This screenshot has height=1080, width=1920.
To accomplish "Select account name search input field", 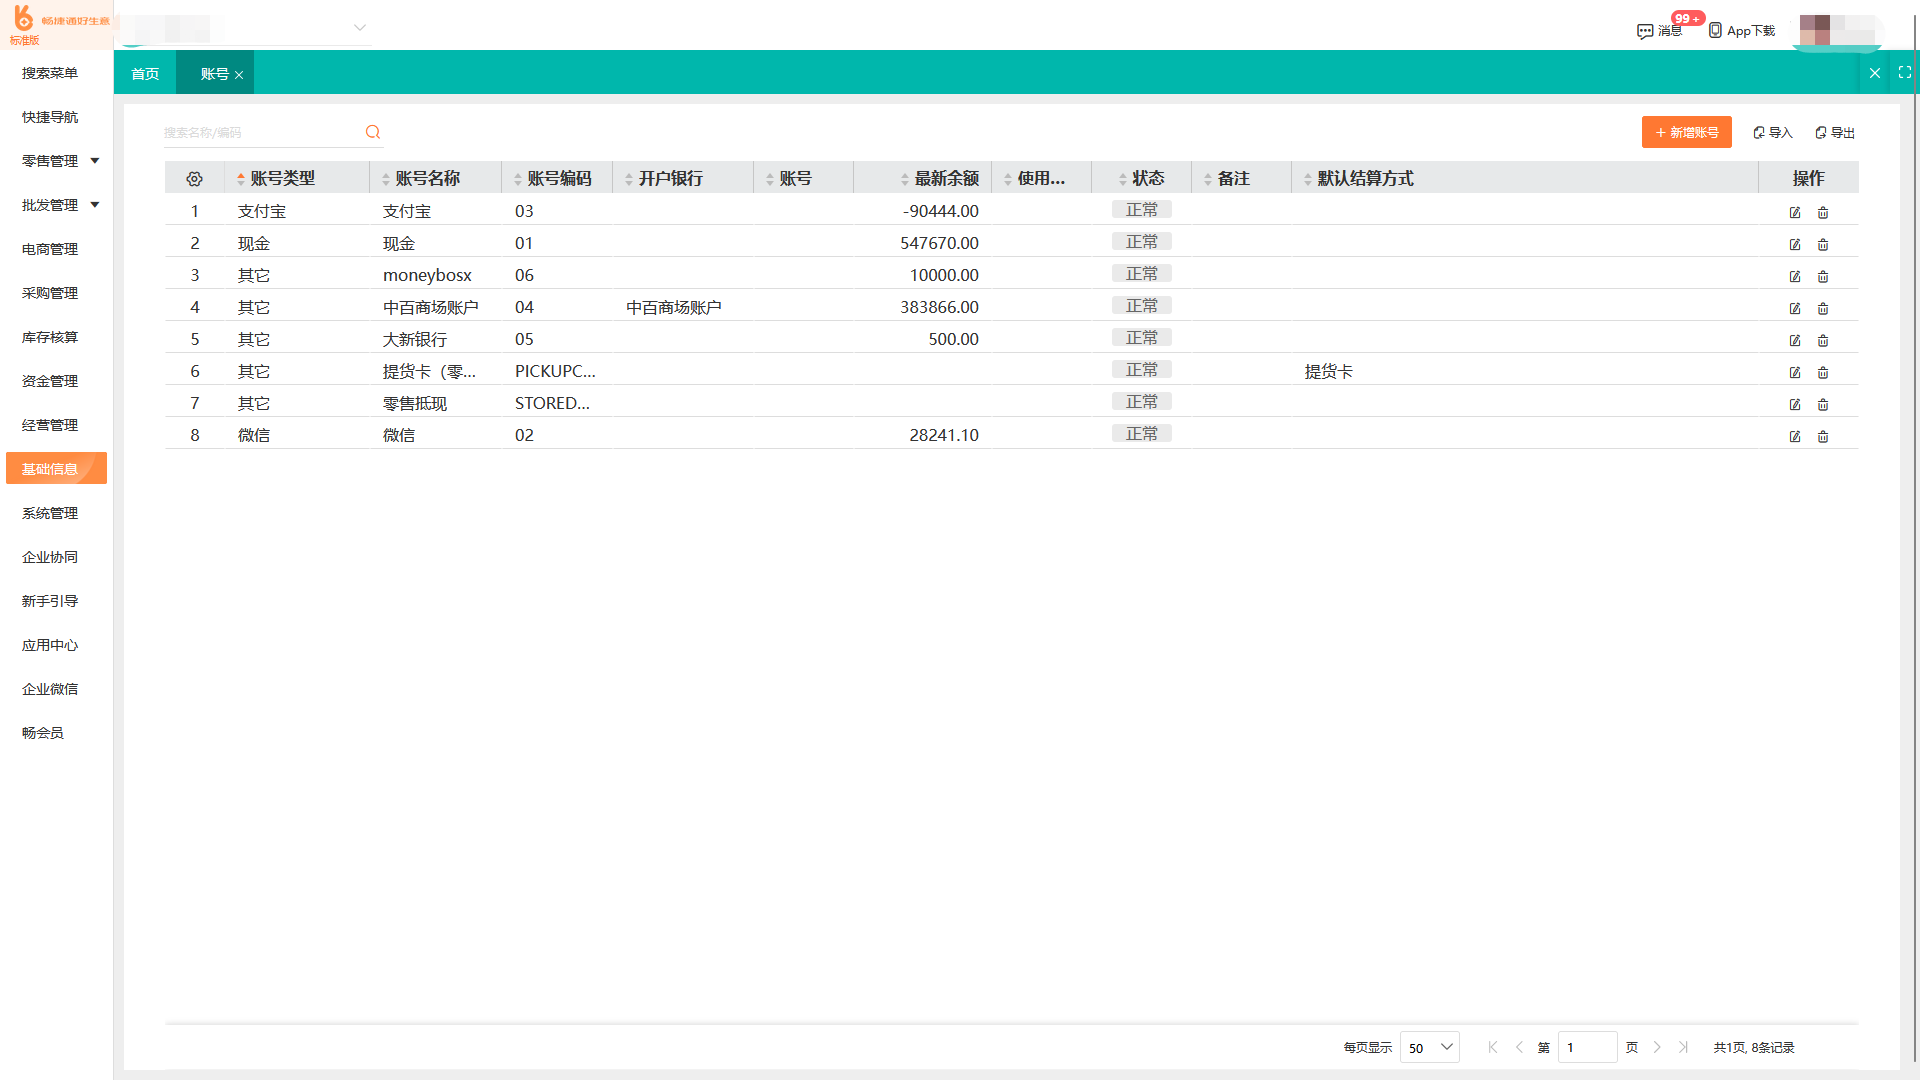I will tap(260, 132).
